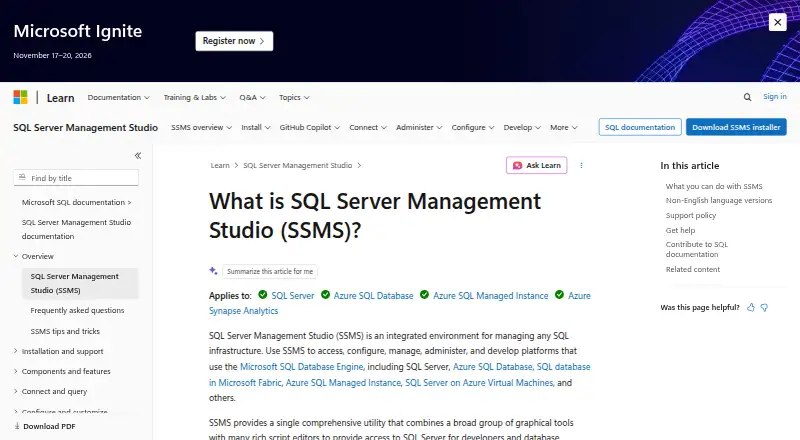Open the Install menu
The image size is (800, 440).
(x=256, y=127)
